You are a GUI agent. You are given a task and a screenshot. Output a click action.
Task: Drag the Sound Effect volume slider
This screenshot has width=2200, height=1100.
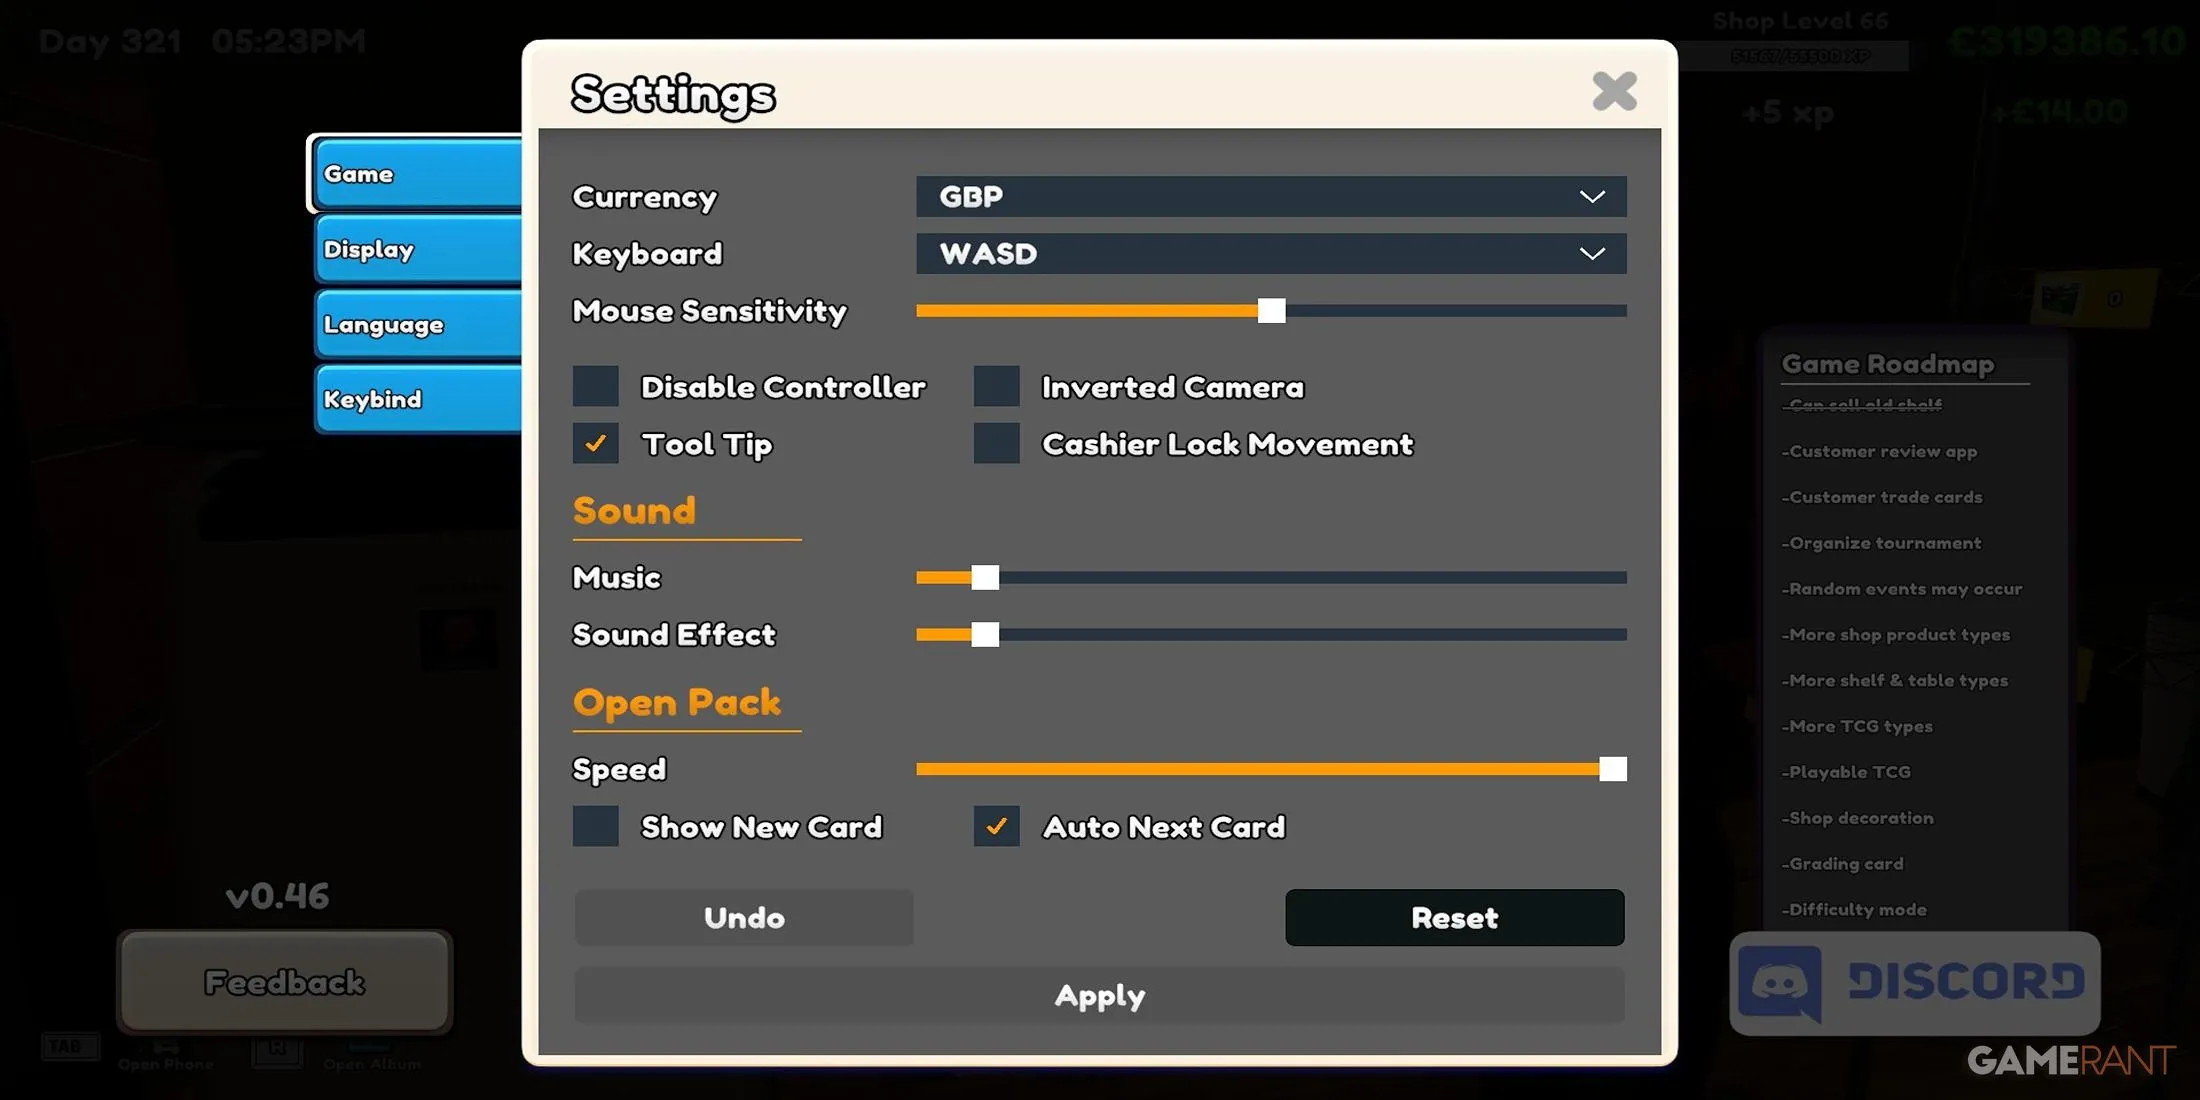point(982,634)
